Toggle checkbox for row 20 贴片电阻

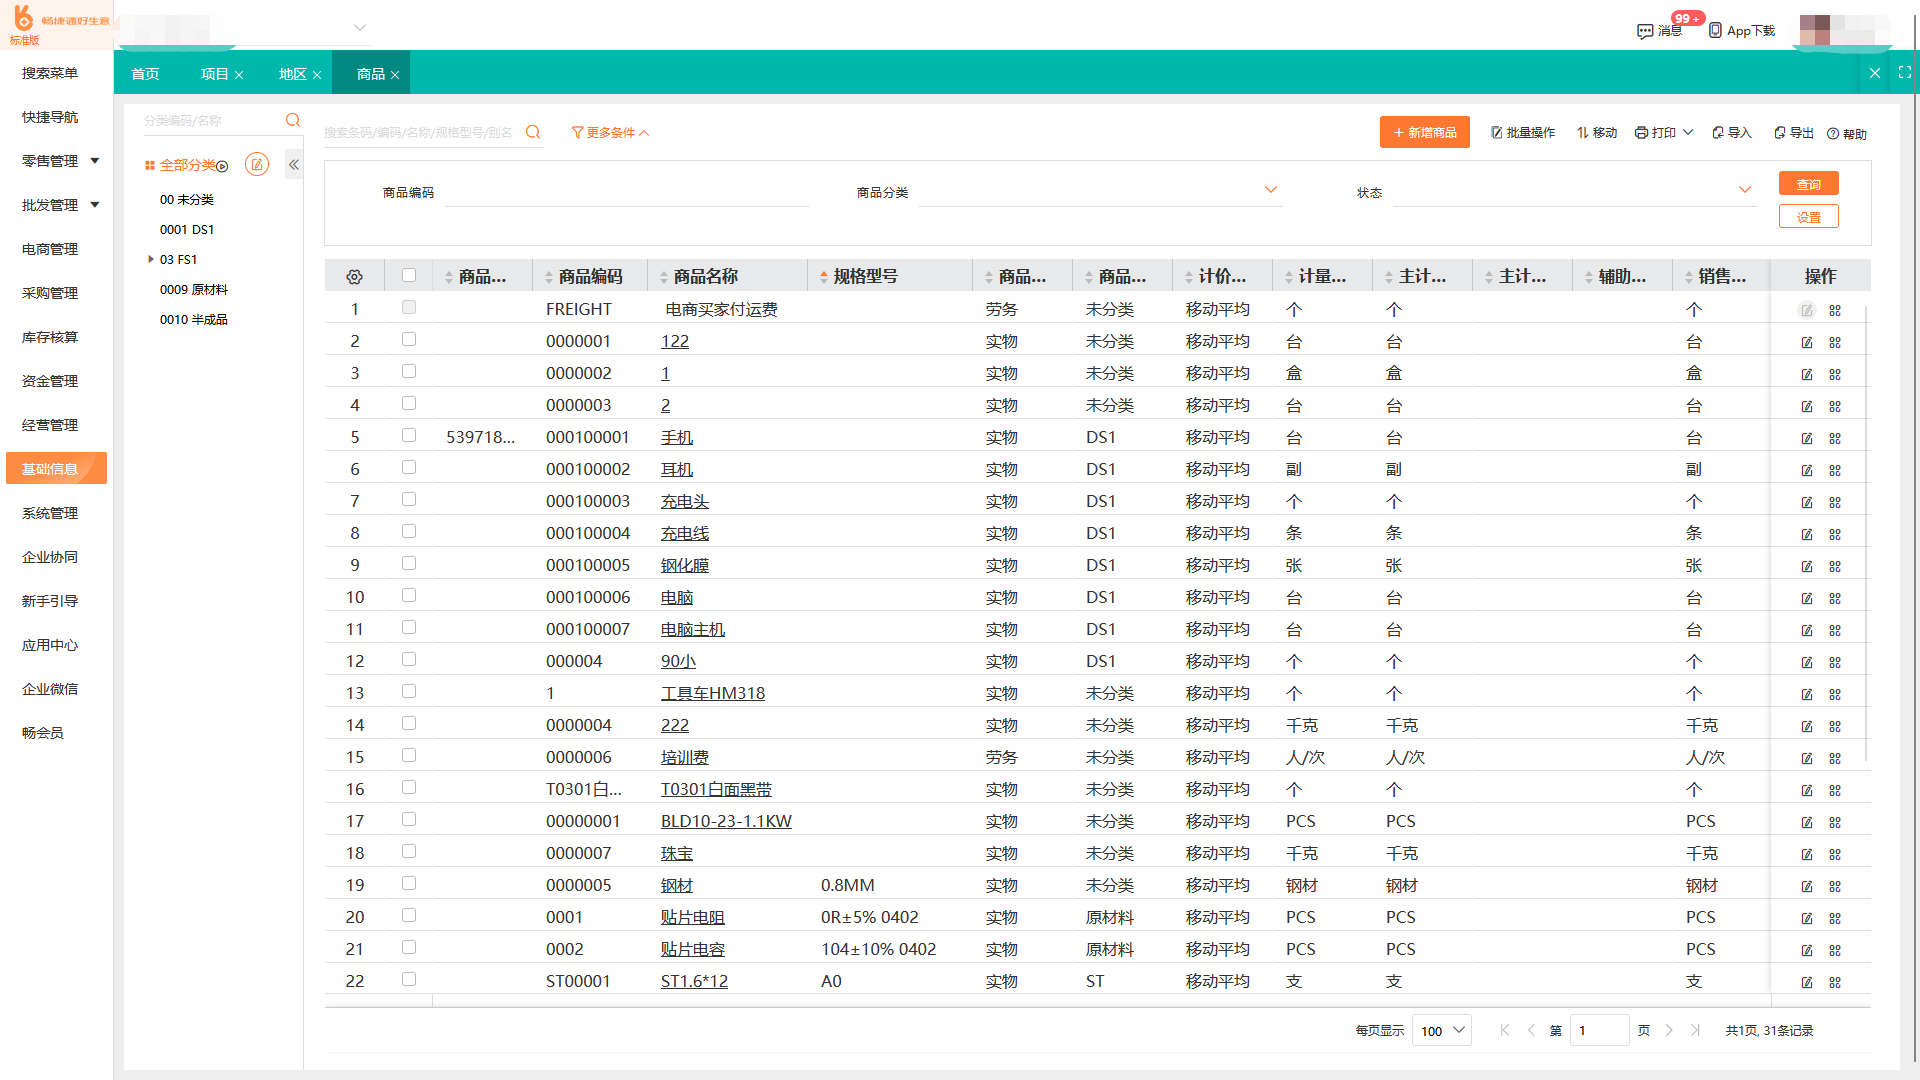[x=411, y=916]
